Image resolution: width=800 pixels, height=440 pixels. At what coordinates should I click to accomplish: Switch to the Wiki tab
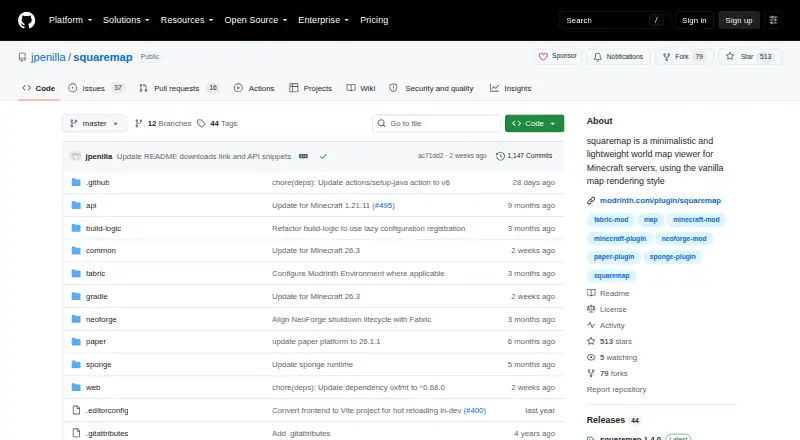[x=361, y=88]
